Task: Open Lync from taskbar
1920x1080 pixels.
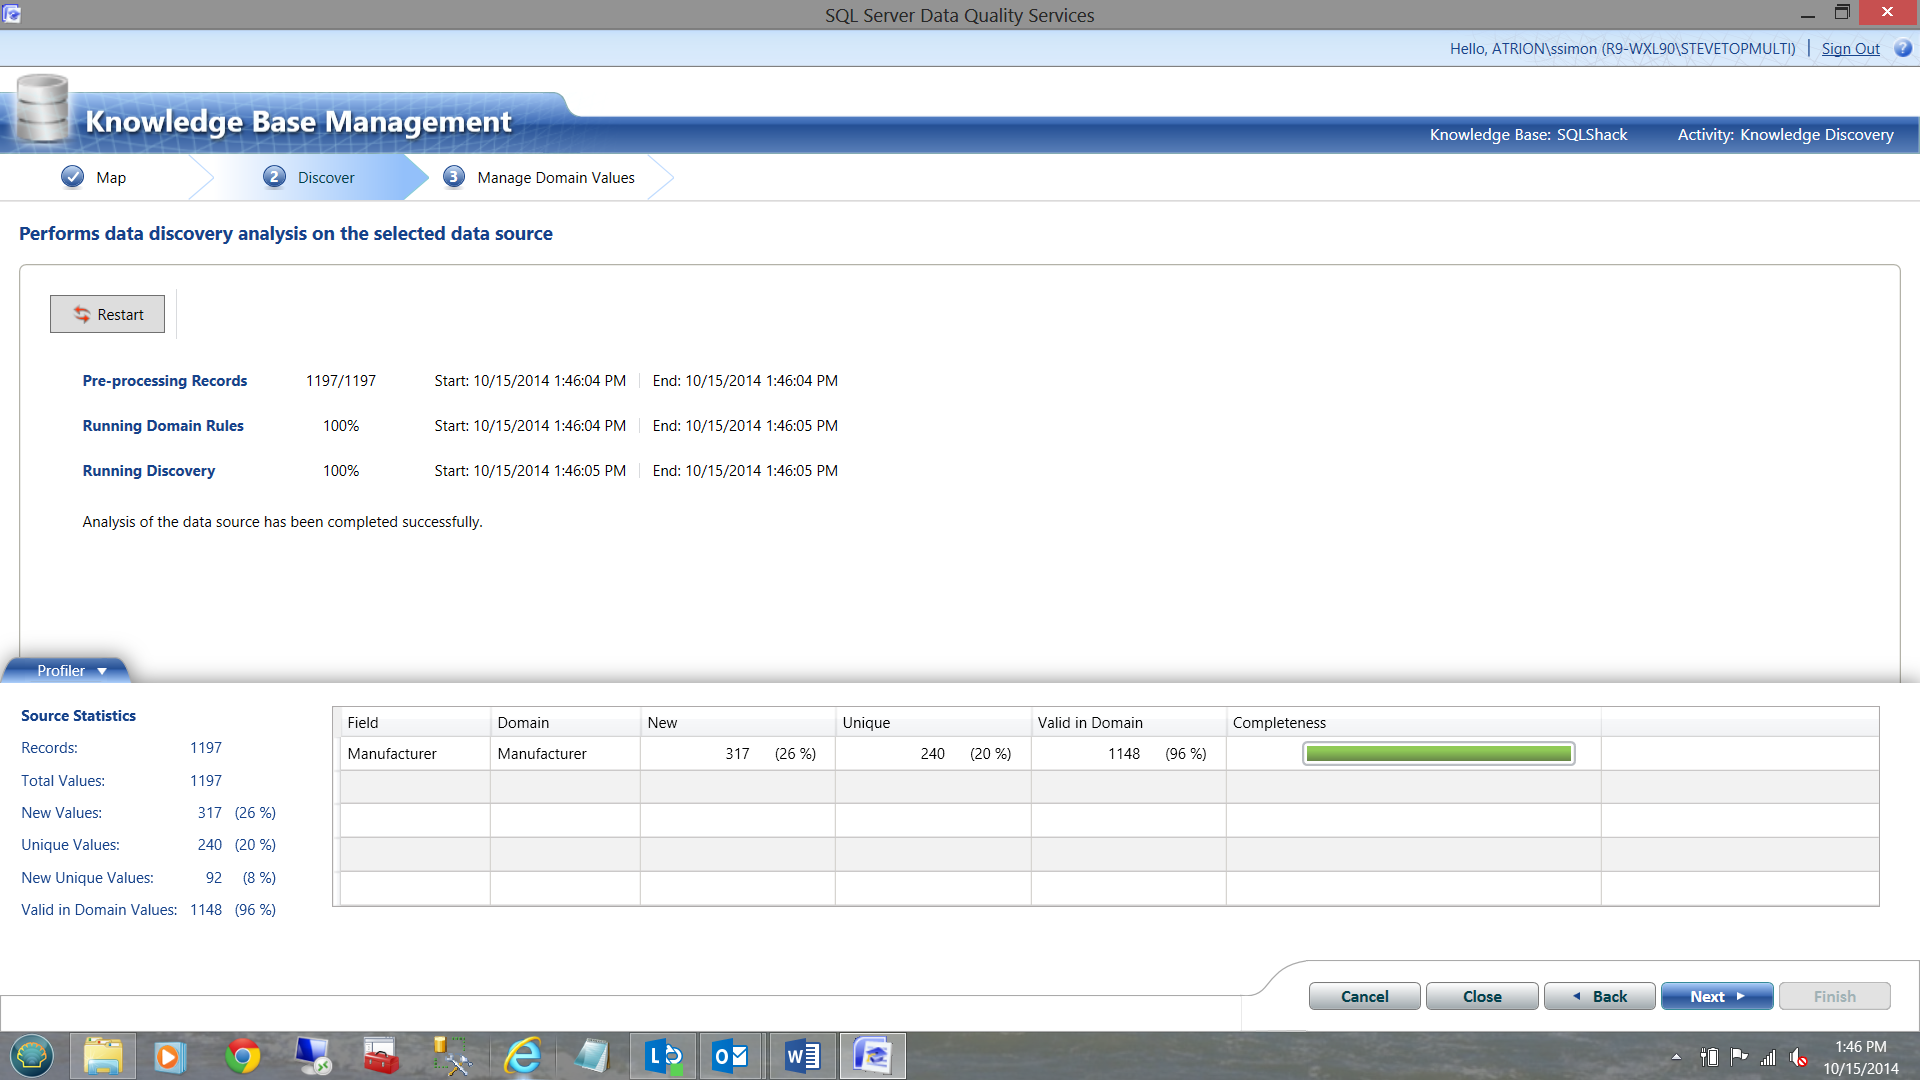Action: pos(663,1056)
